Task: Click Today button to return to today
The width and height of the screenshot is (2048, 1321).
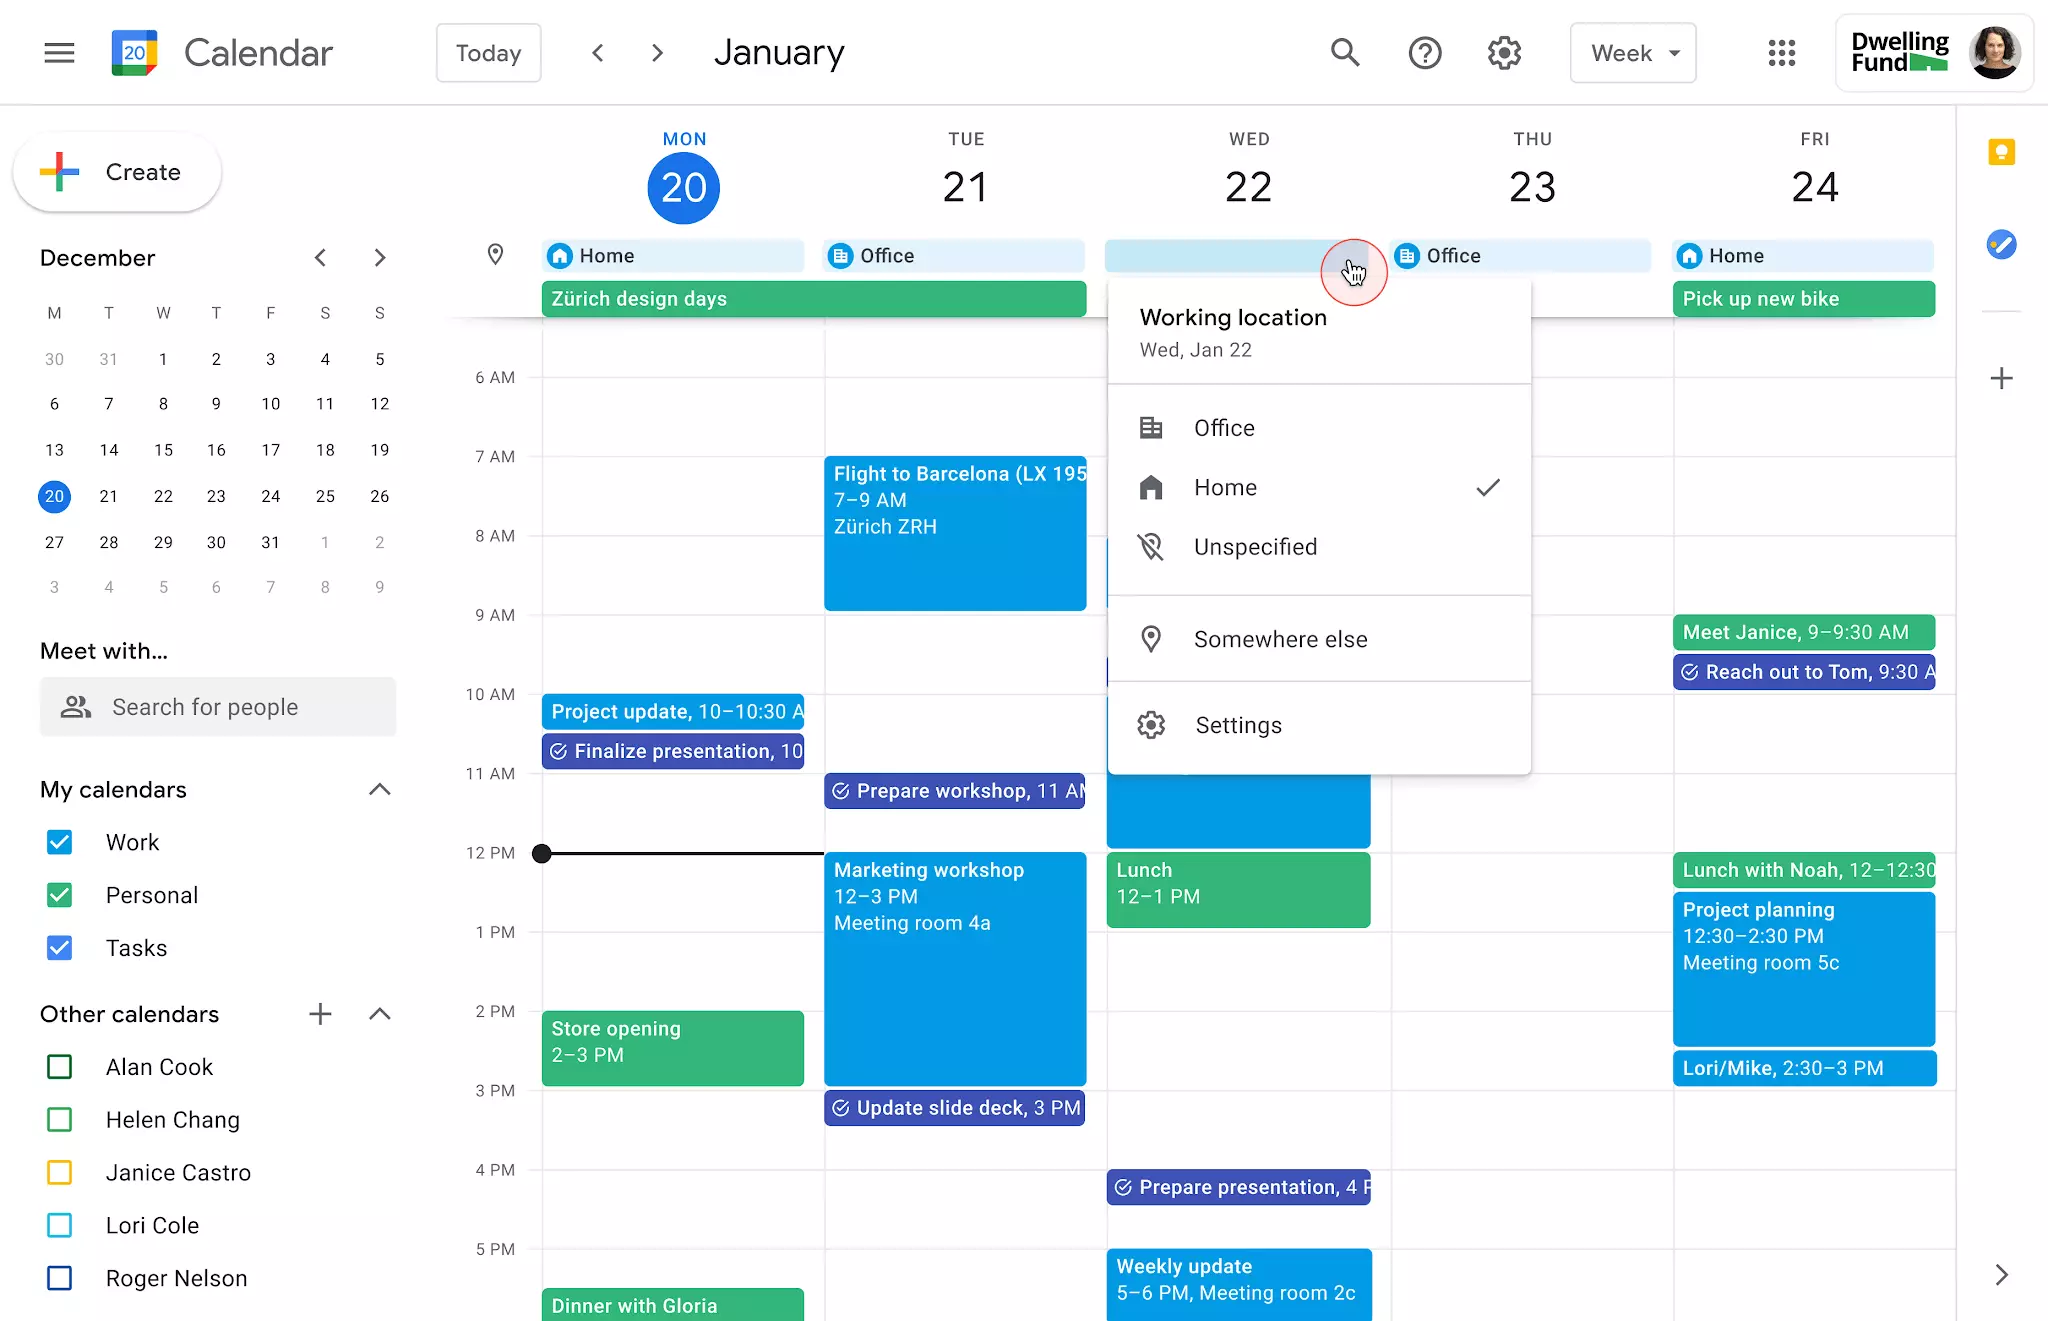Action: pos(488,52)
